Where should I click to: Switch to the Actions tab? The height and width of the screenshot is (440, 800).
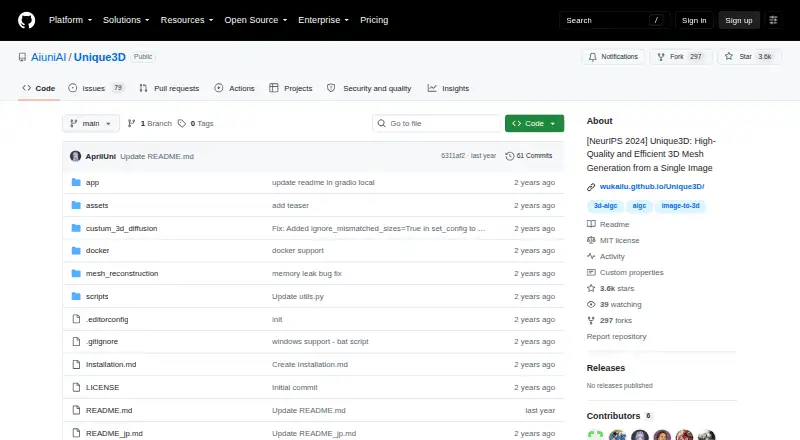pyautogui.click(x=235, y=88)
